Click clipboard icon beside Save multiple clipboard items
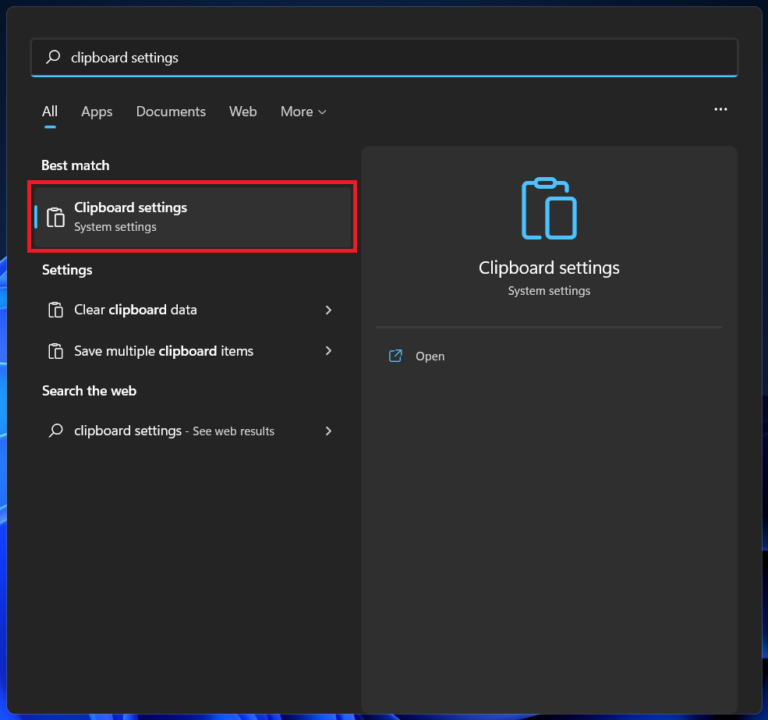 tap(55, 351)
